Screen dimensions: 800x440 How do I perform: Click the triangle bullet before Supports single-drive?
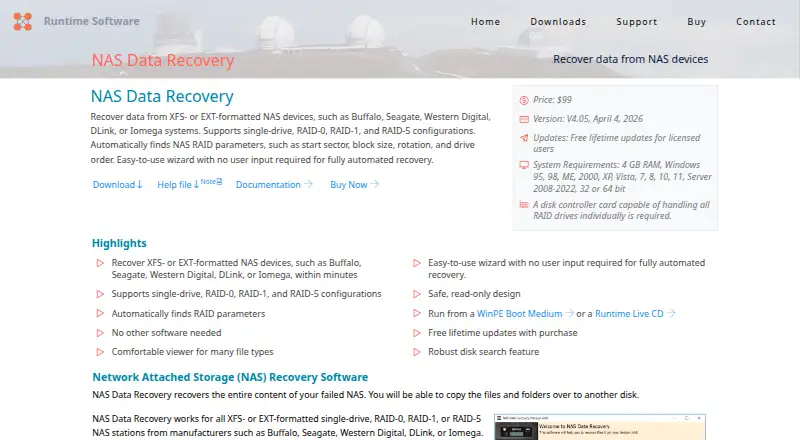click(100, 294)
